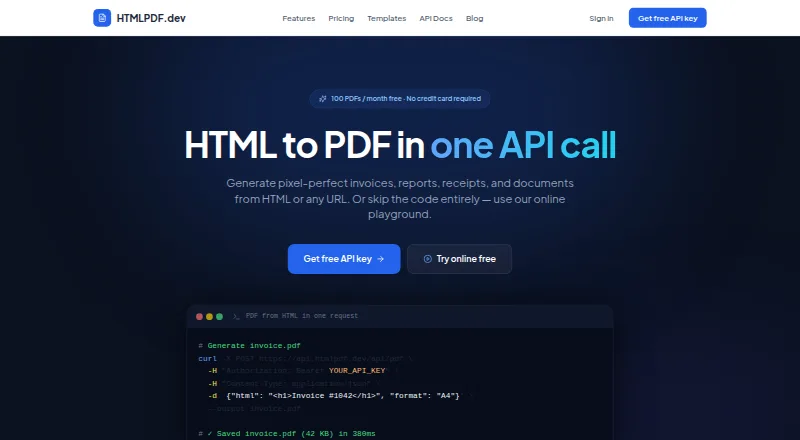Click the green dot in code window
This screenshot has width=800, height=440.
pos(219,316)
